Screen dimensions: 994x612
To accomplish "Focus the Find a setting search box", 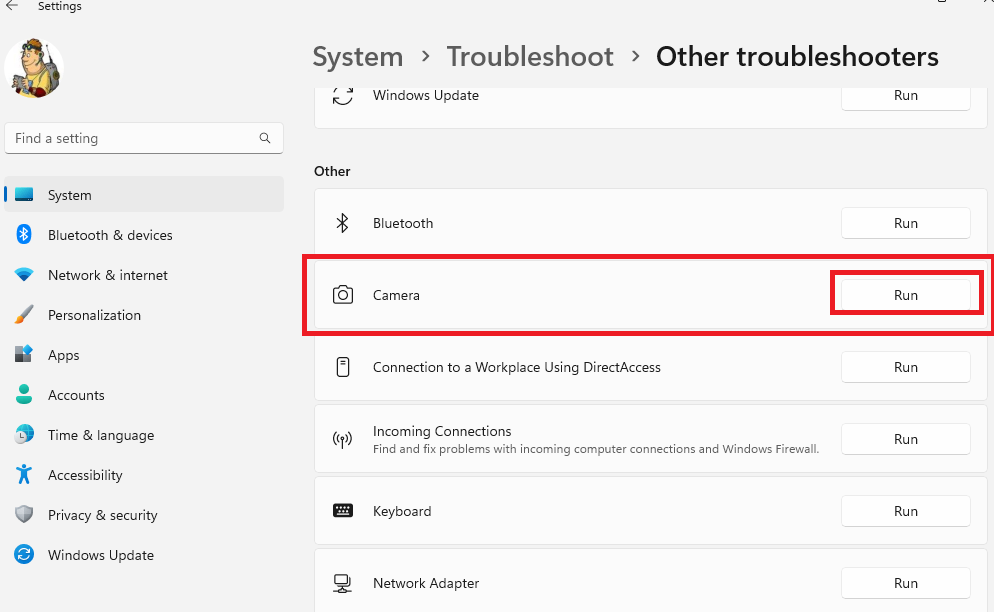I will pyautogui.click(x=144, y=138).
